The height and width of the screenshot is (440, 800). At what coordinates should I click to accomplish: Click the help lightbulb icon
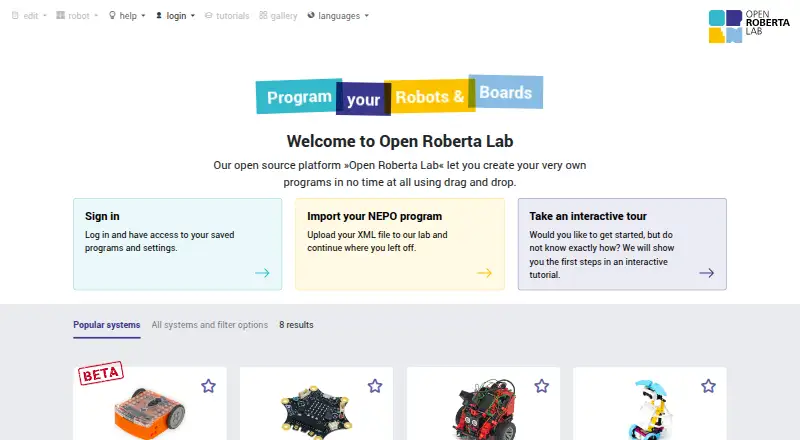[x=112, y=15]
